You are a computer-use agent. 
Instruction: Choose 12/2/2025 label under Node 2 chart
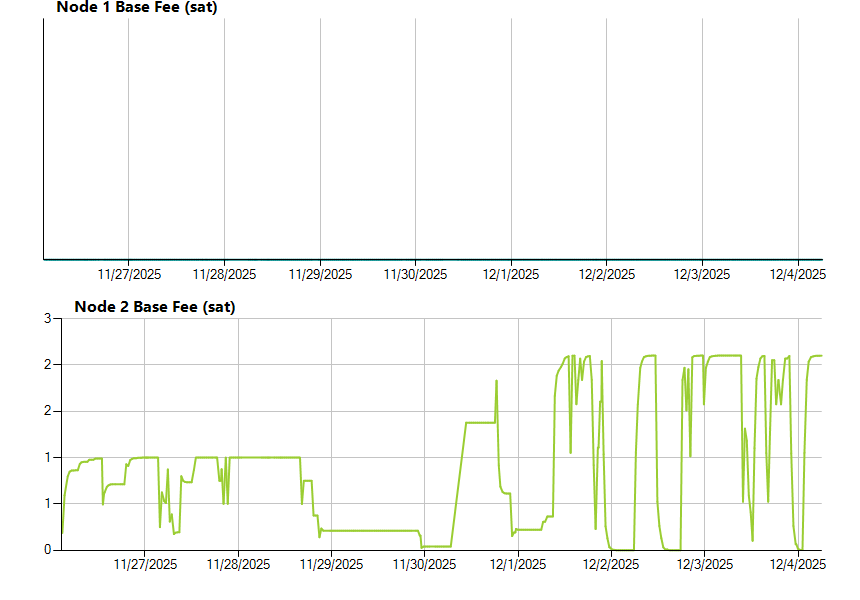[610, 565]
